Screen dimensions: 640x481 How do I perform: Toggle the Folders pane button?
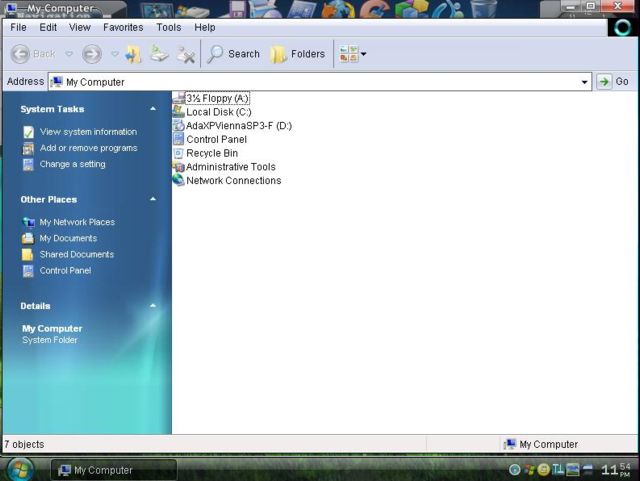297,54
